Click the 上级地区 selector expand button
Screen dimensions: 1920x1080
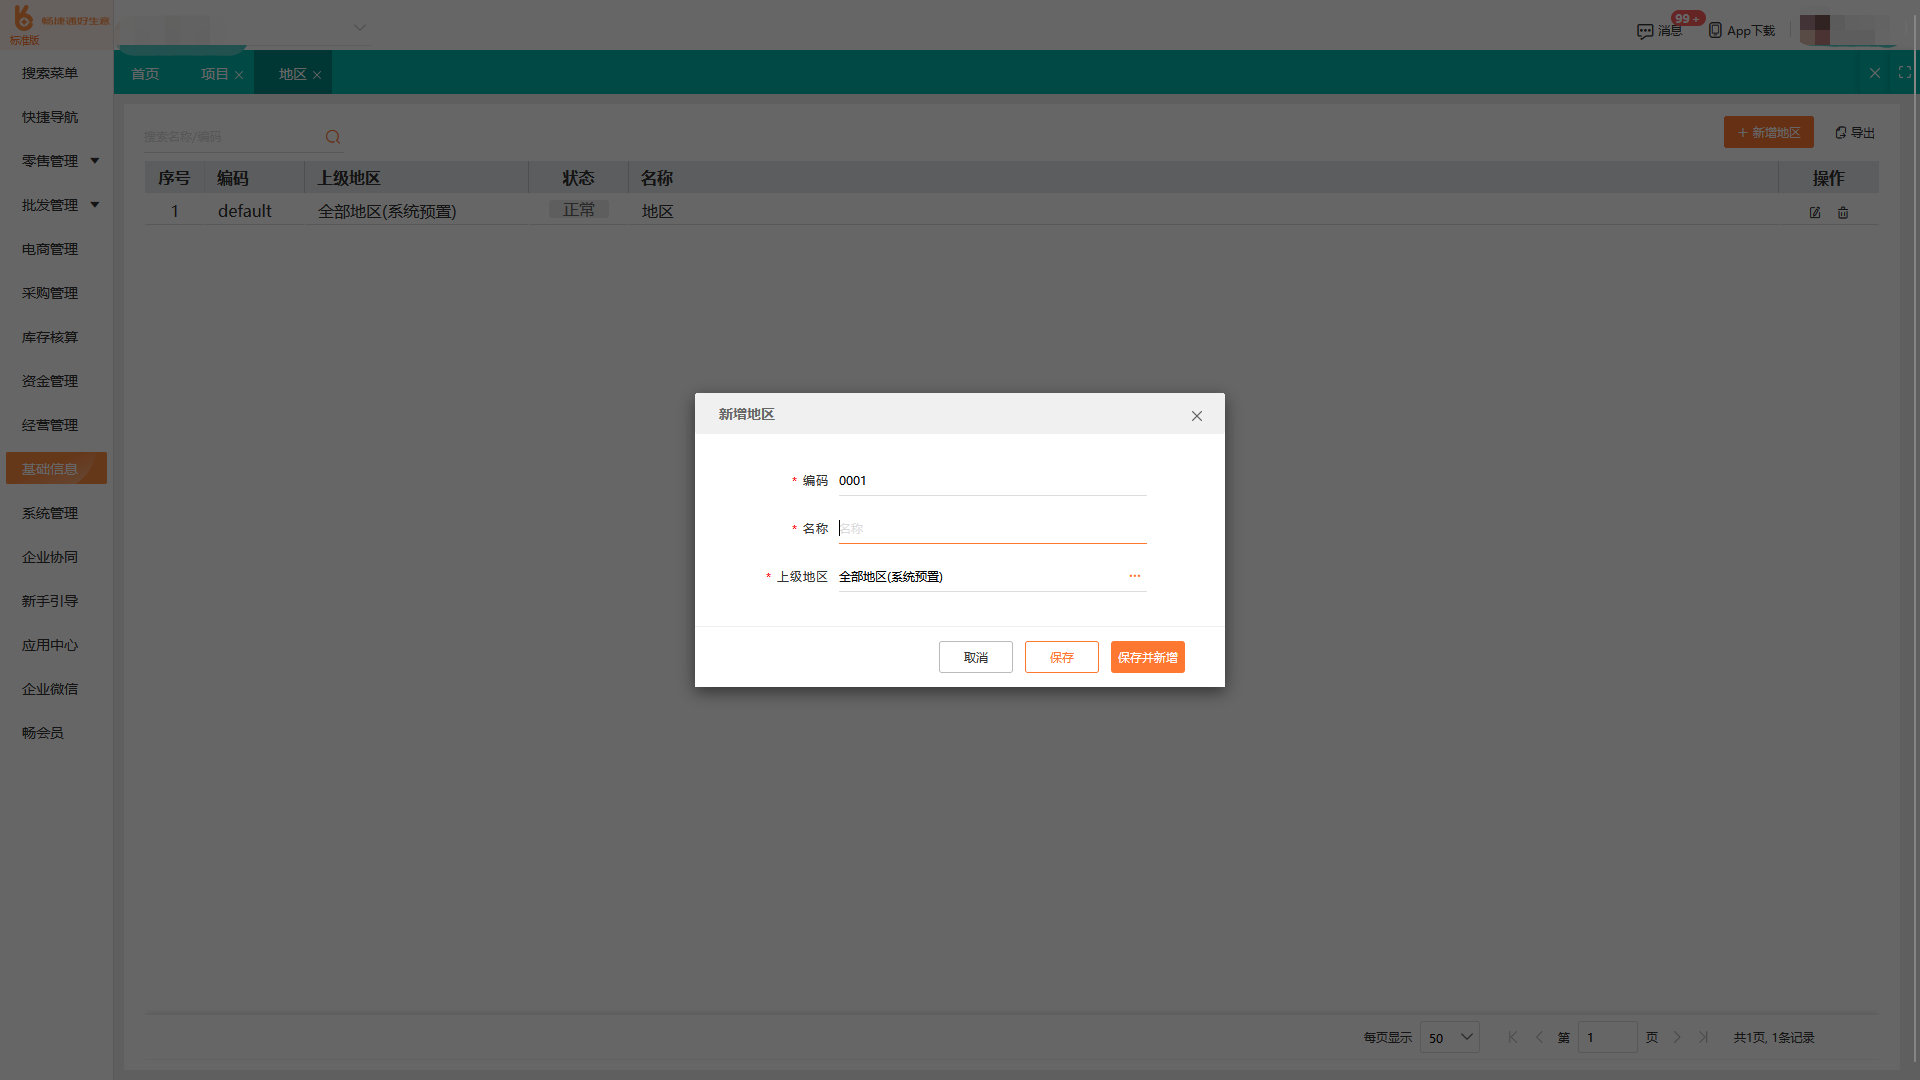[1135, 576]
